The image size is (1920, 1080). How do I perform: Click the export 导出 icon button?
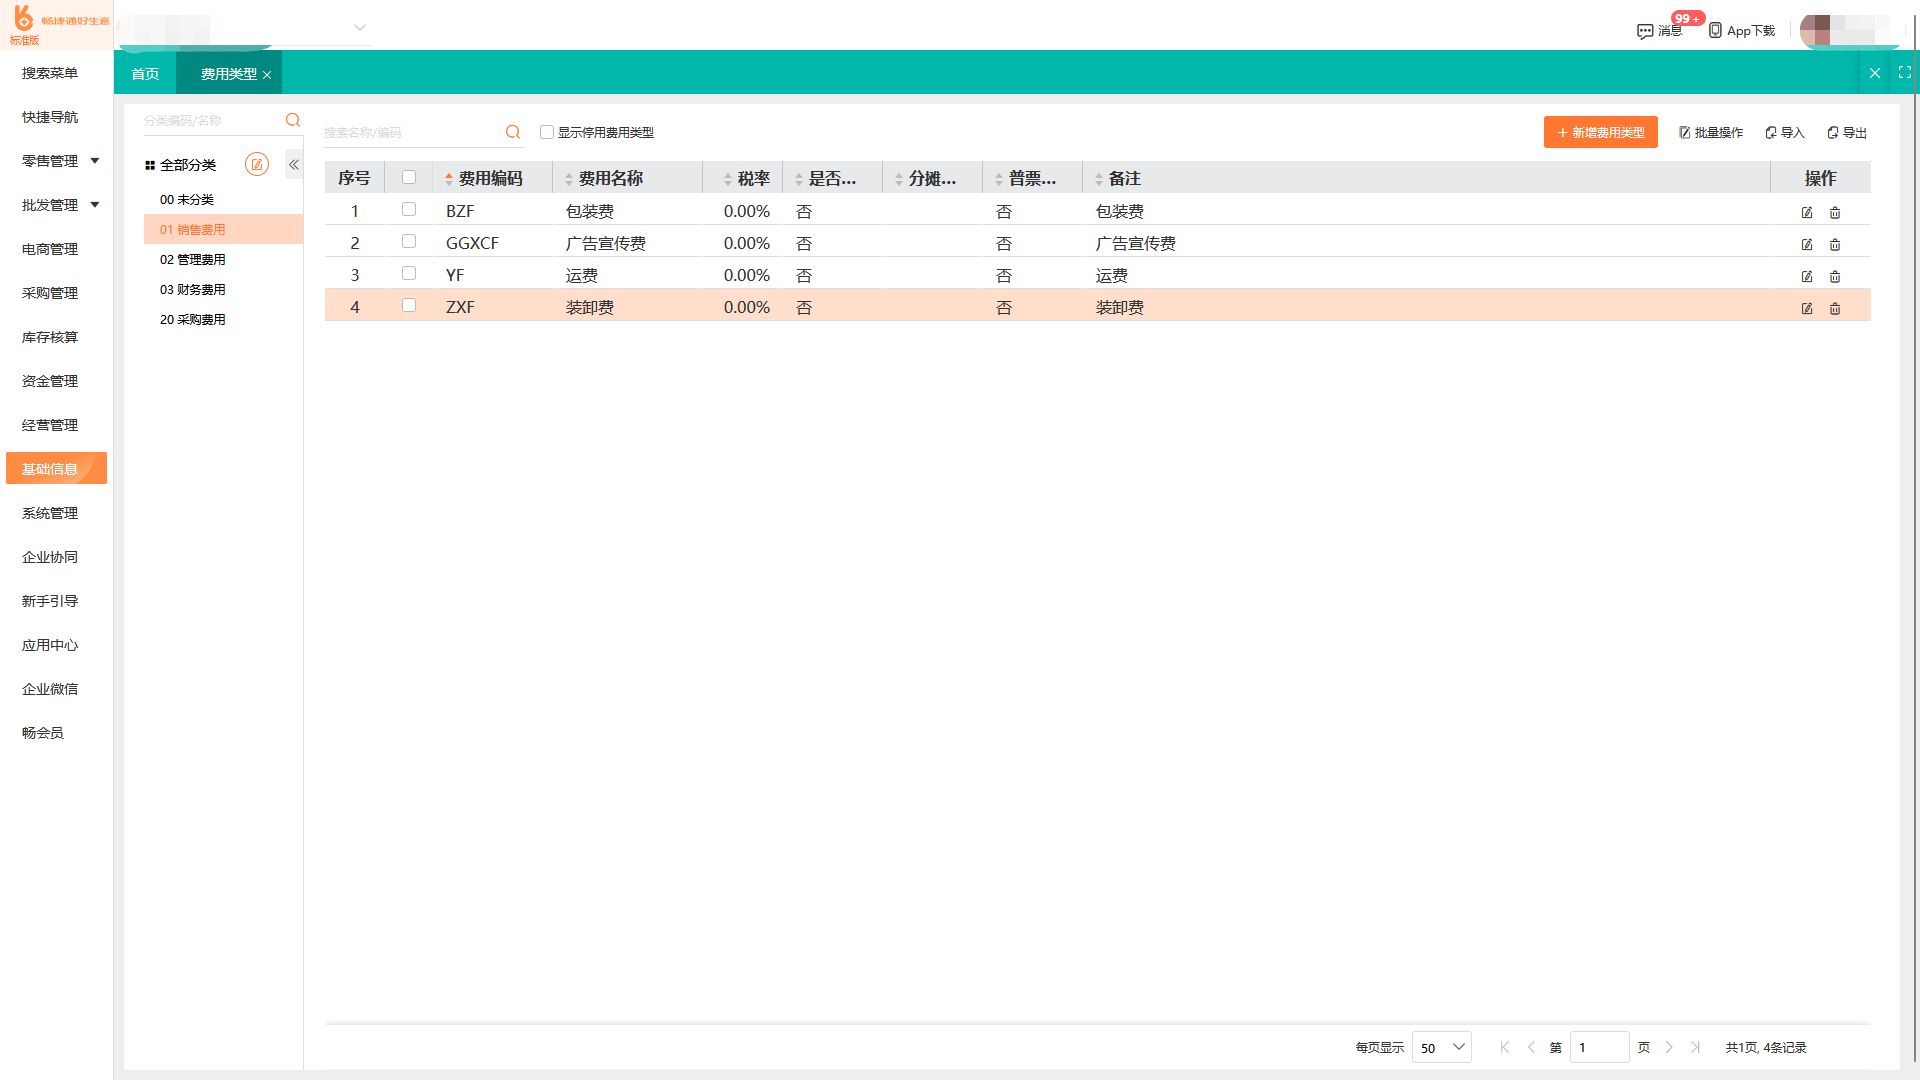pyautogui.click(x=1846, y=131)
